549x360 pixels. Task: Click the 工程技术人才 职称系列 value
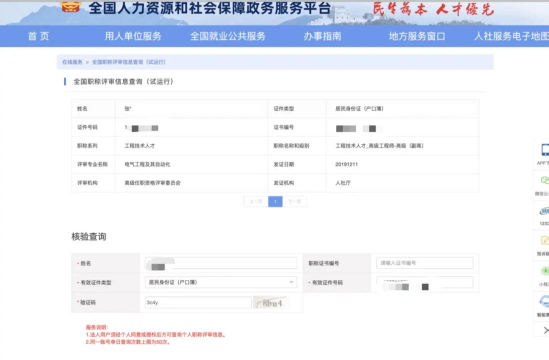click(x=140, y=146)
